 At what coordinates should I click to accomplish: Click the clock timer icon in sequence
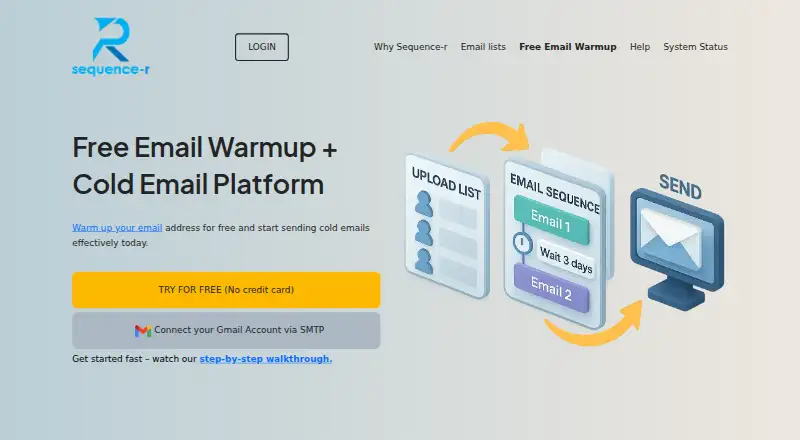pyautogui.click(x=522, y=243)
